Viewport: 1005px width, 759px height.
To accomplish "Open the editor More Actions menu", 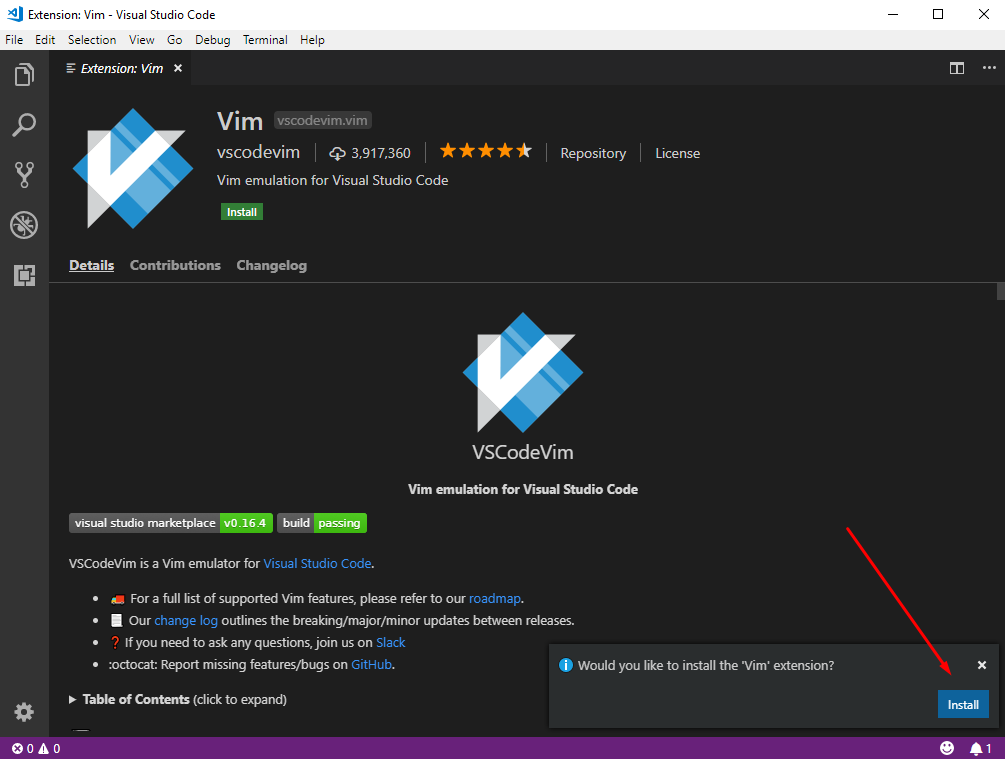I will (x=988, y=68).
